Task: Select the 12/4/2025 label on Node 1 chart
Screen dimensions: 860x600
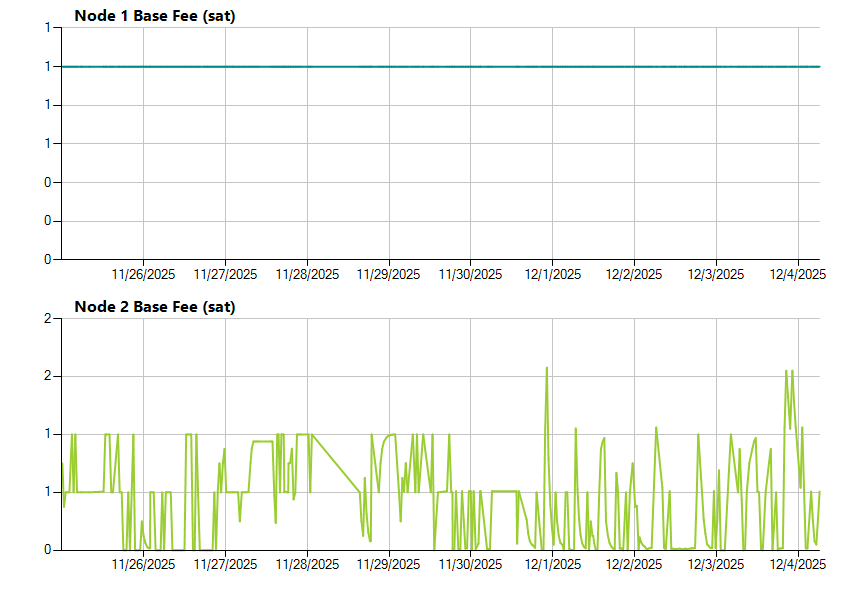Action: coord(797,274)
